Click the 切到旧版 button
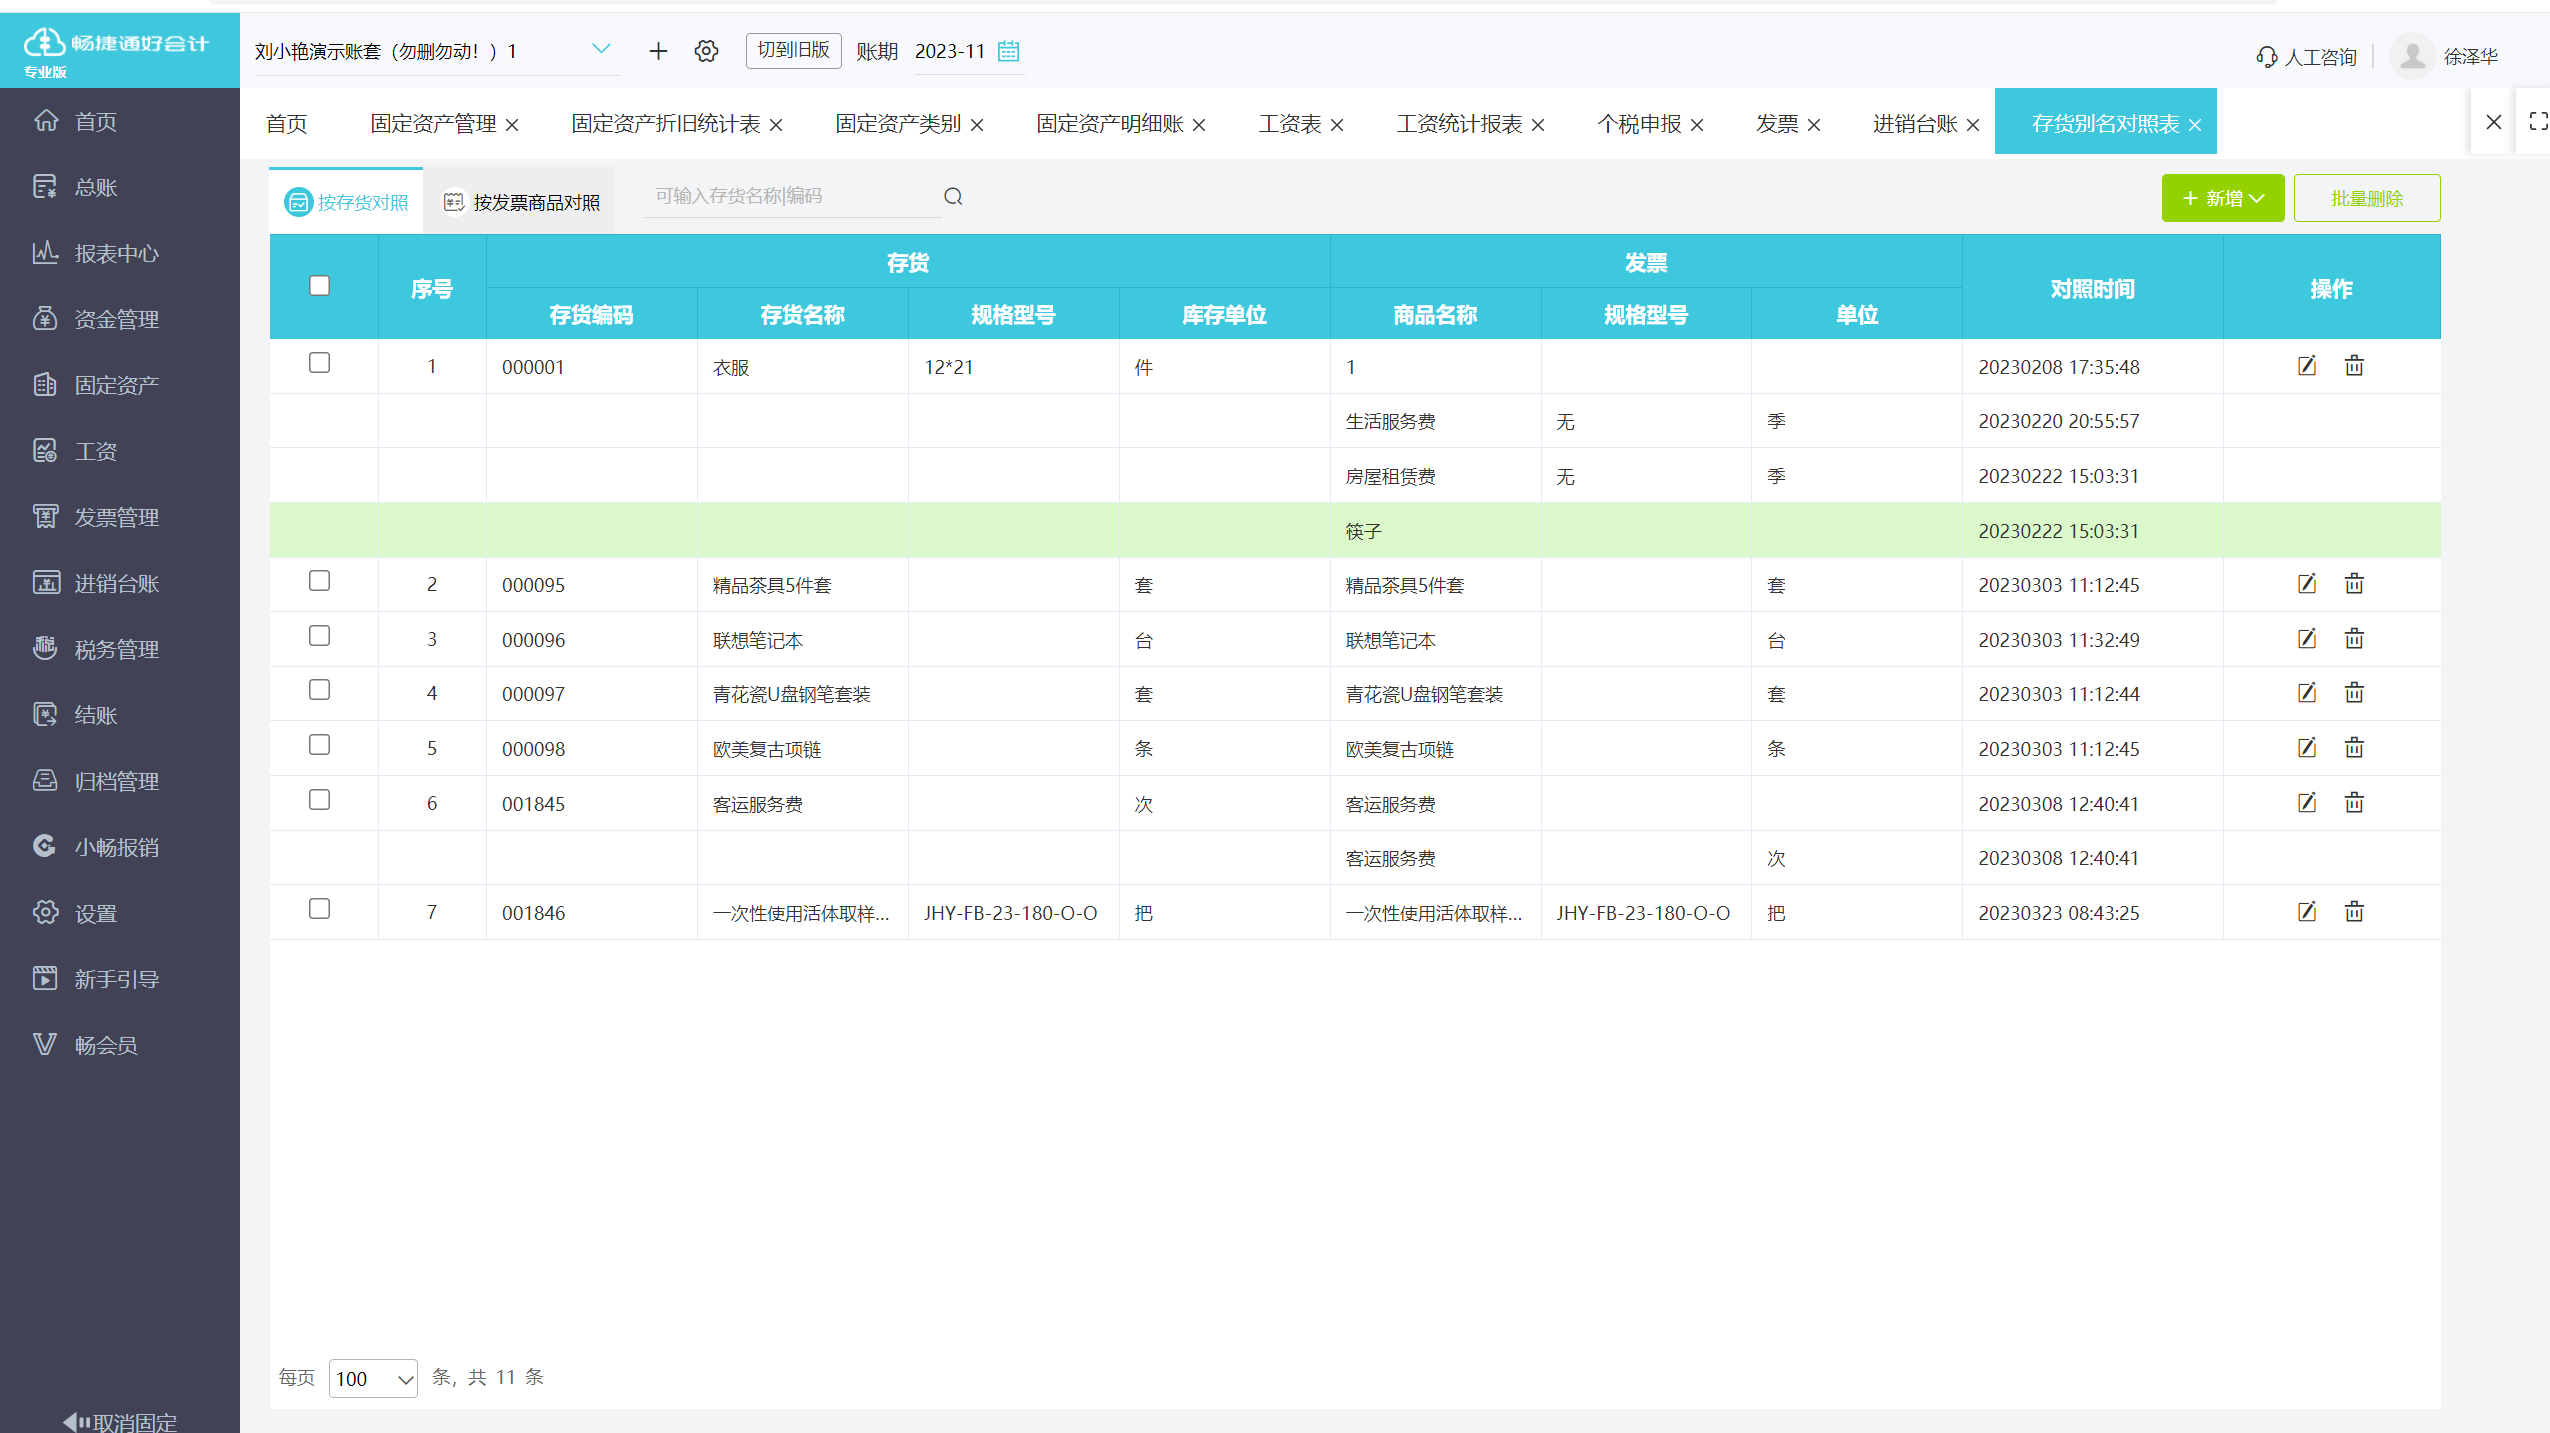Screen dimensions: 2550x1433 pyautogui.click(x=788, y=51)
